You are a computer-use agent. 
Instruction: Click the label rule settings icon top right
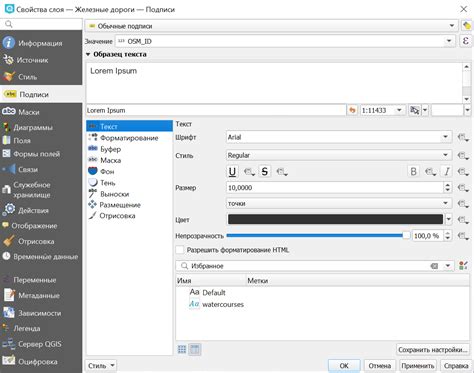(x=467, y=26)
